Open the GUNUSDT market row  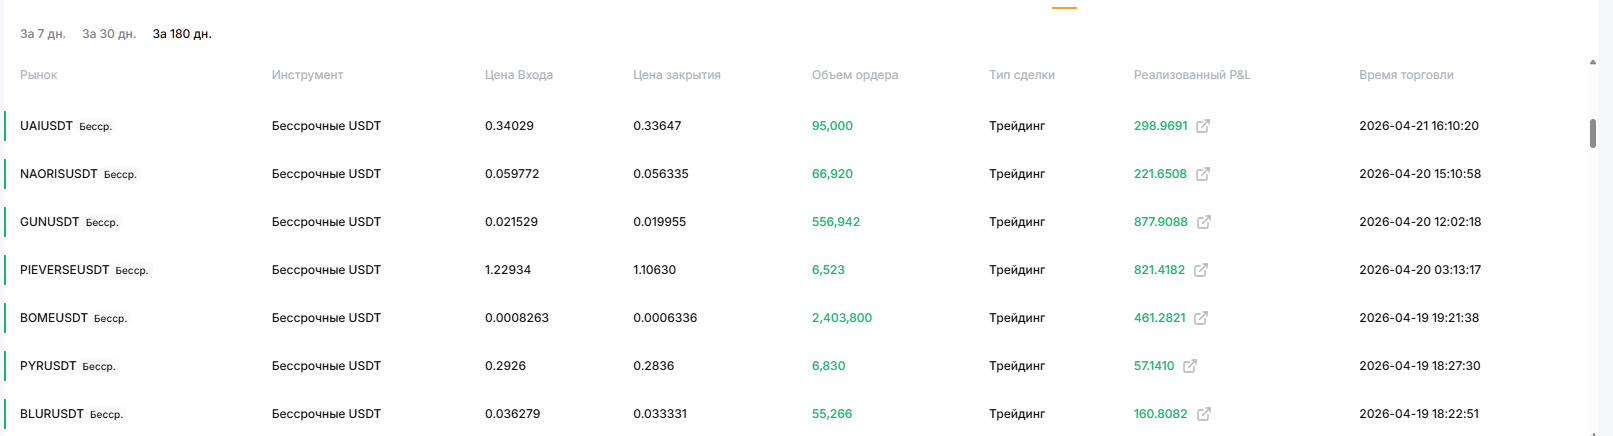click(50, 222)
